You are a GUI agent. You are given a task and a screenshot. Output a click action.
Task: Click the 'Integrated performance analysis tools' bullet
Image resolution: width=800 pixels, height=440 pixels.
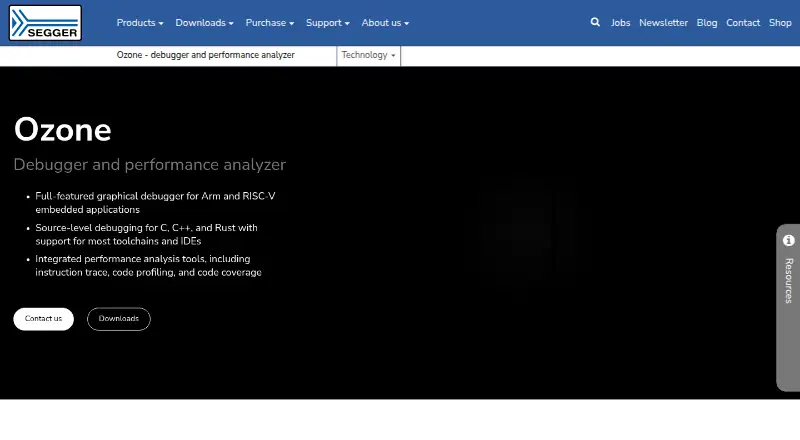148,265
